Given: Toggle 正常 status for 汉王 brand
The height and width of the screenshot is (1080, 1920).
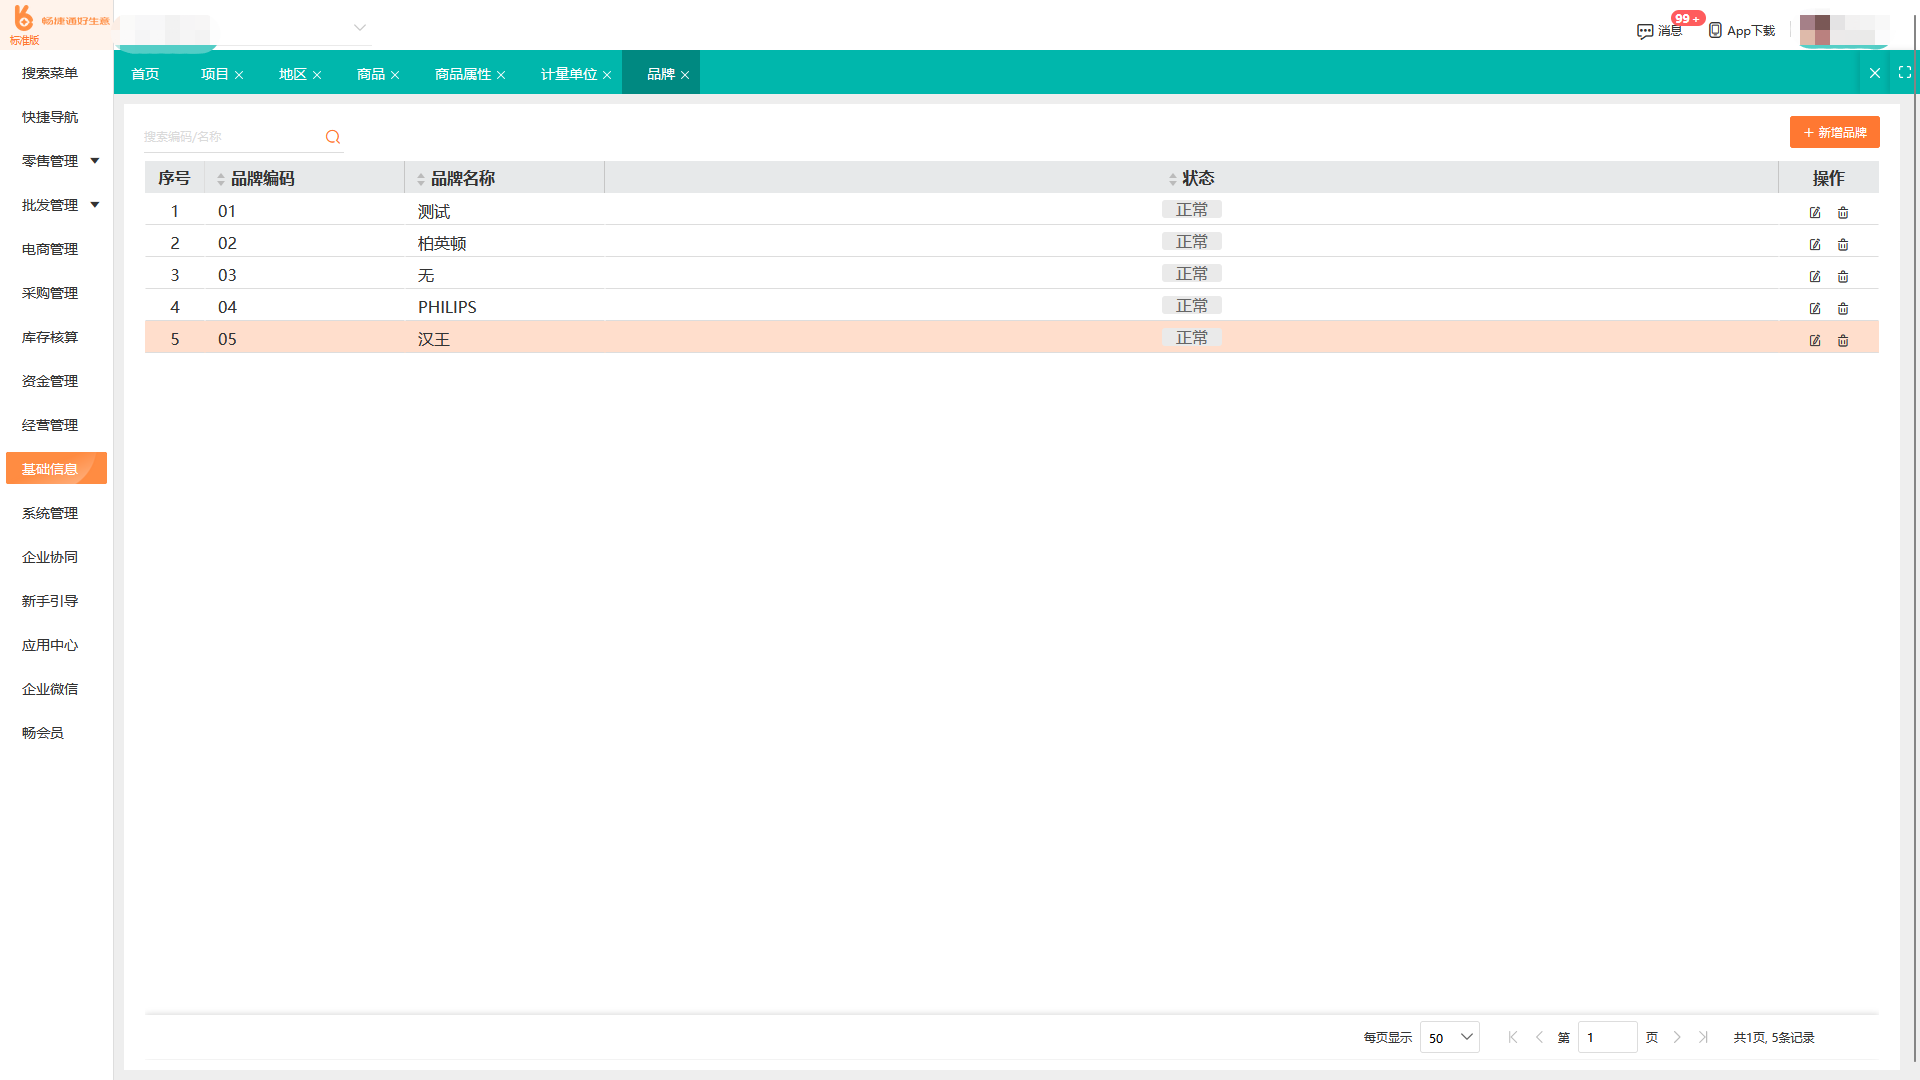Looking at the screenshot, I should [1192, 338].
